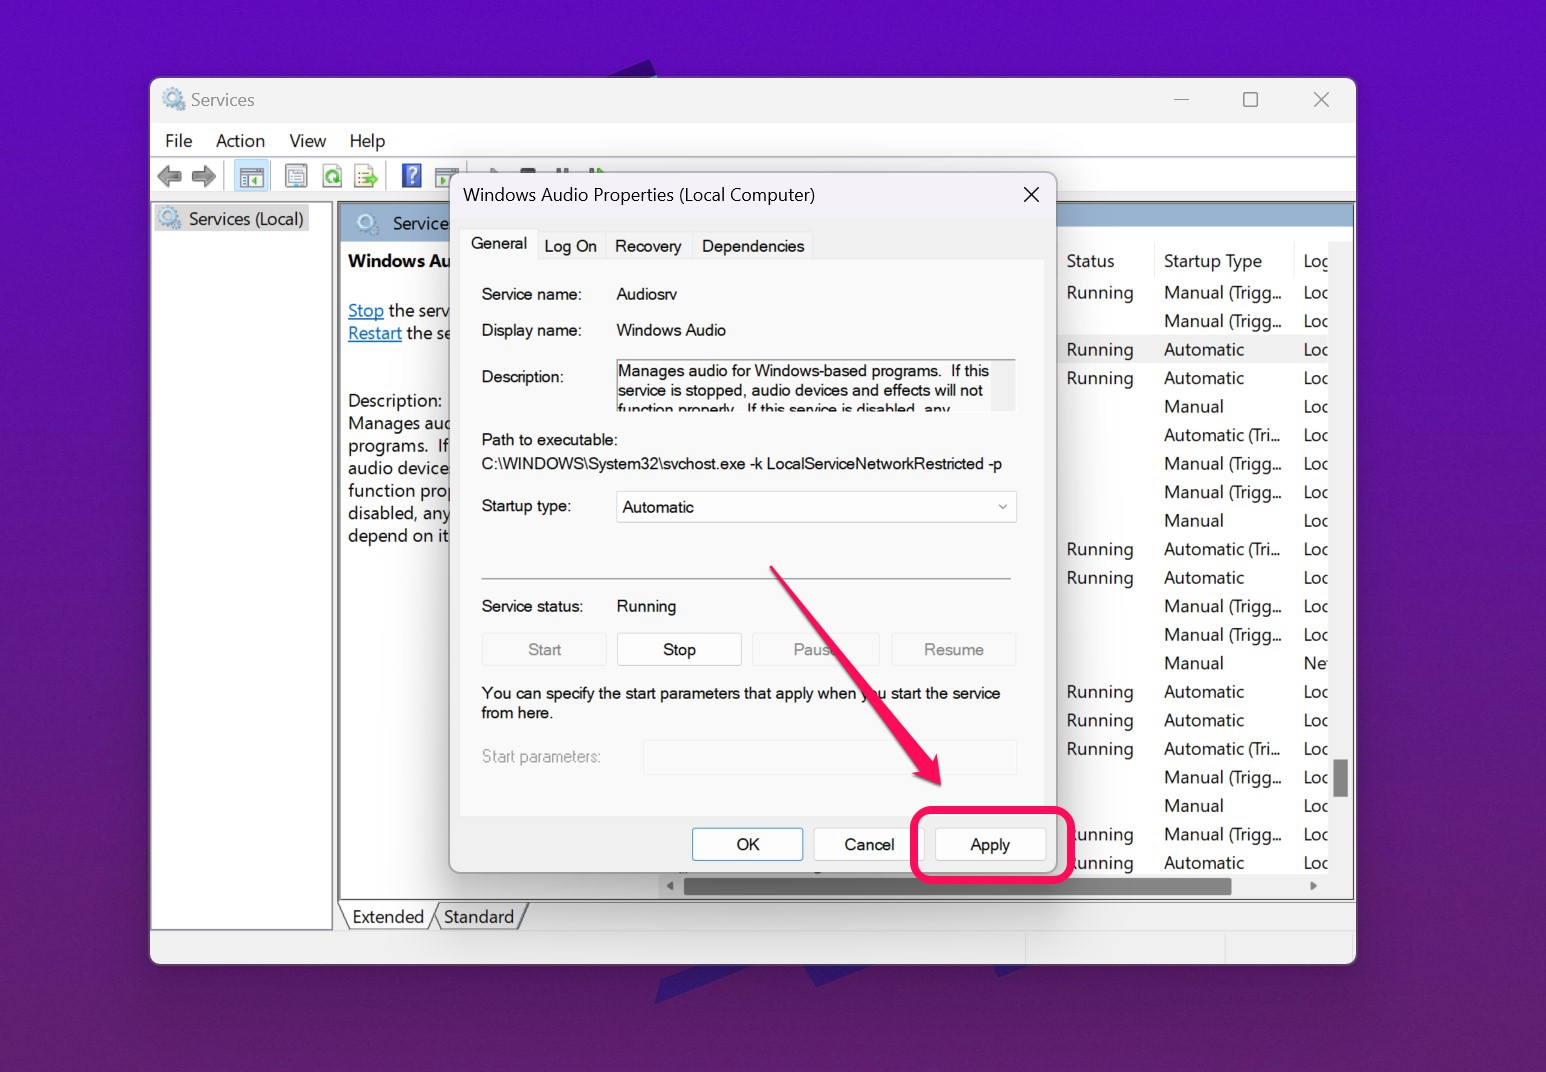Click the forward navigation arrow in toolbar

(203, 175)
